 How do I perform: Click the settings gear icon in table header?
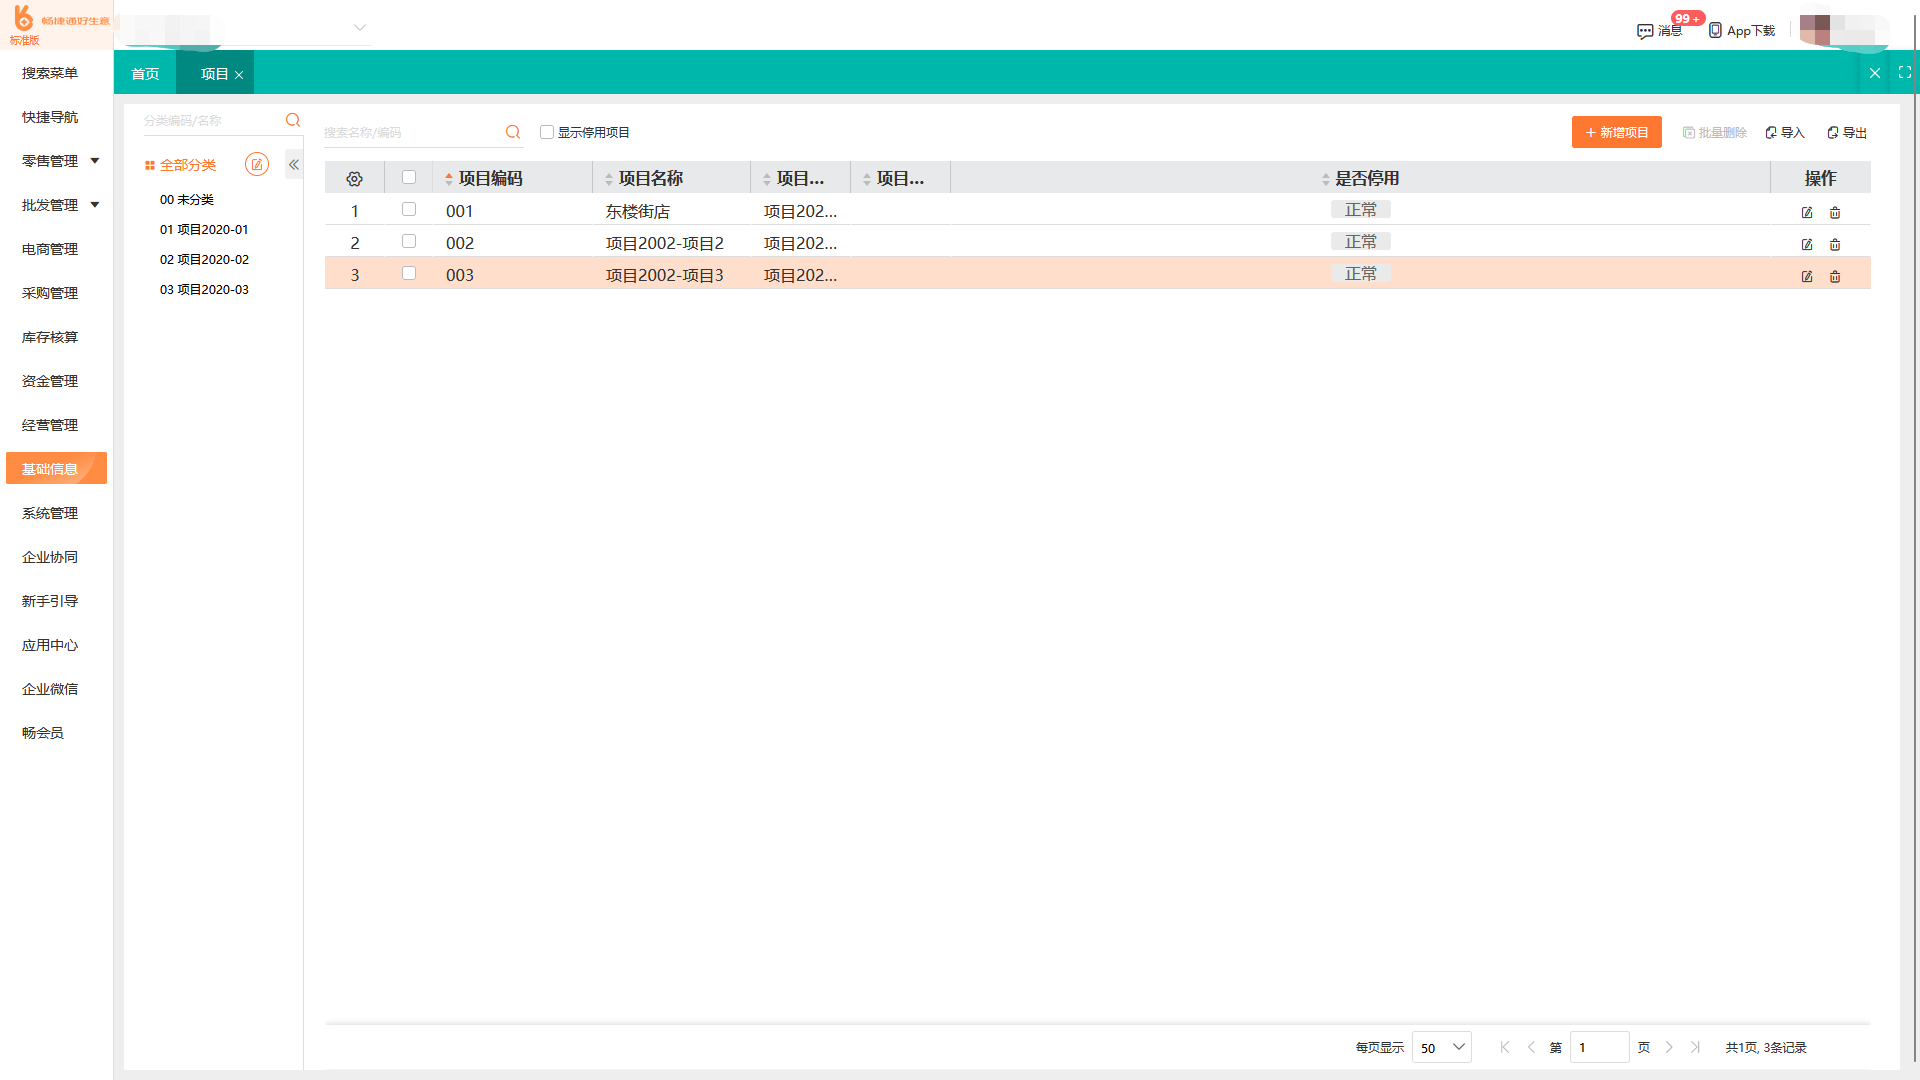[353, 178]
